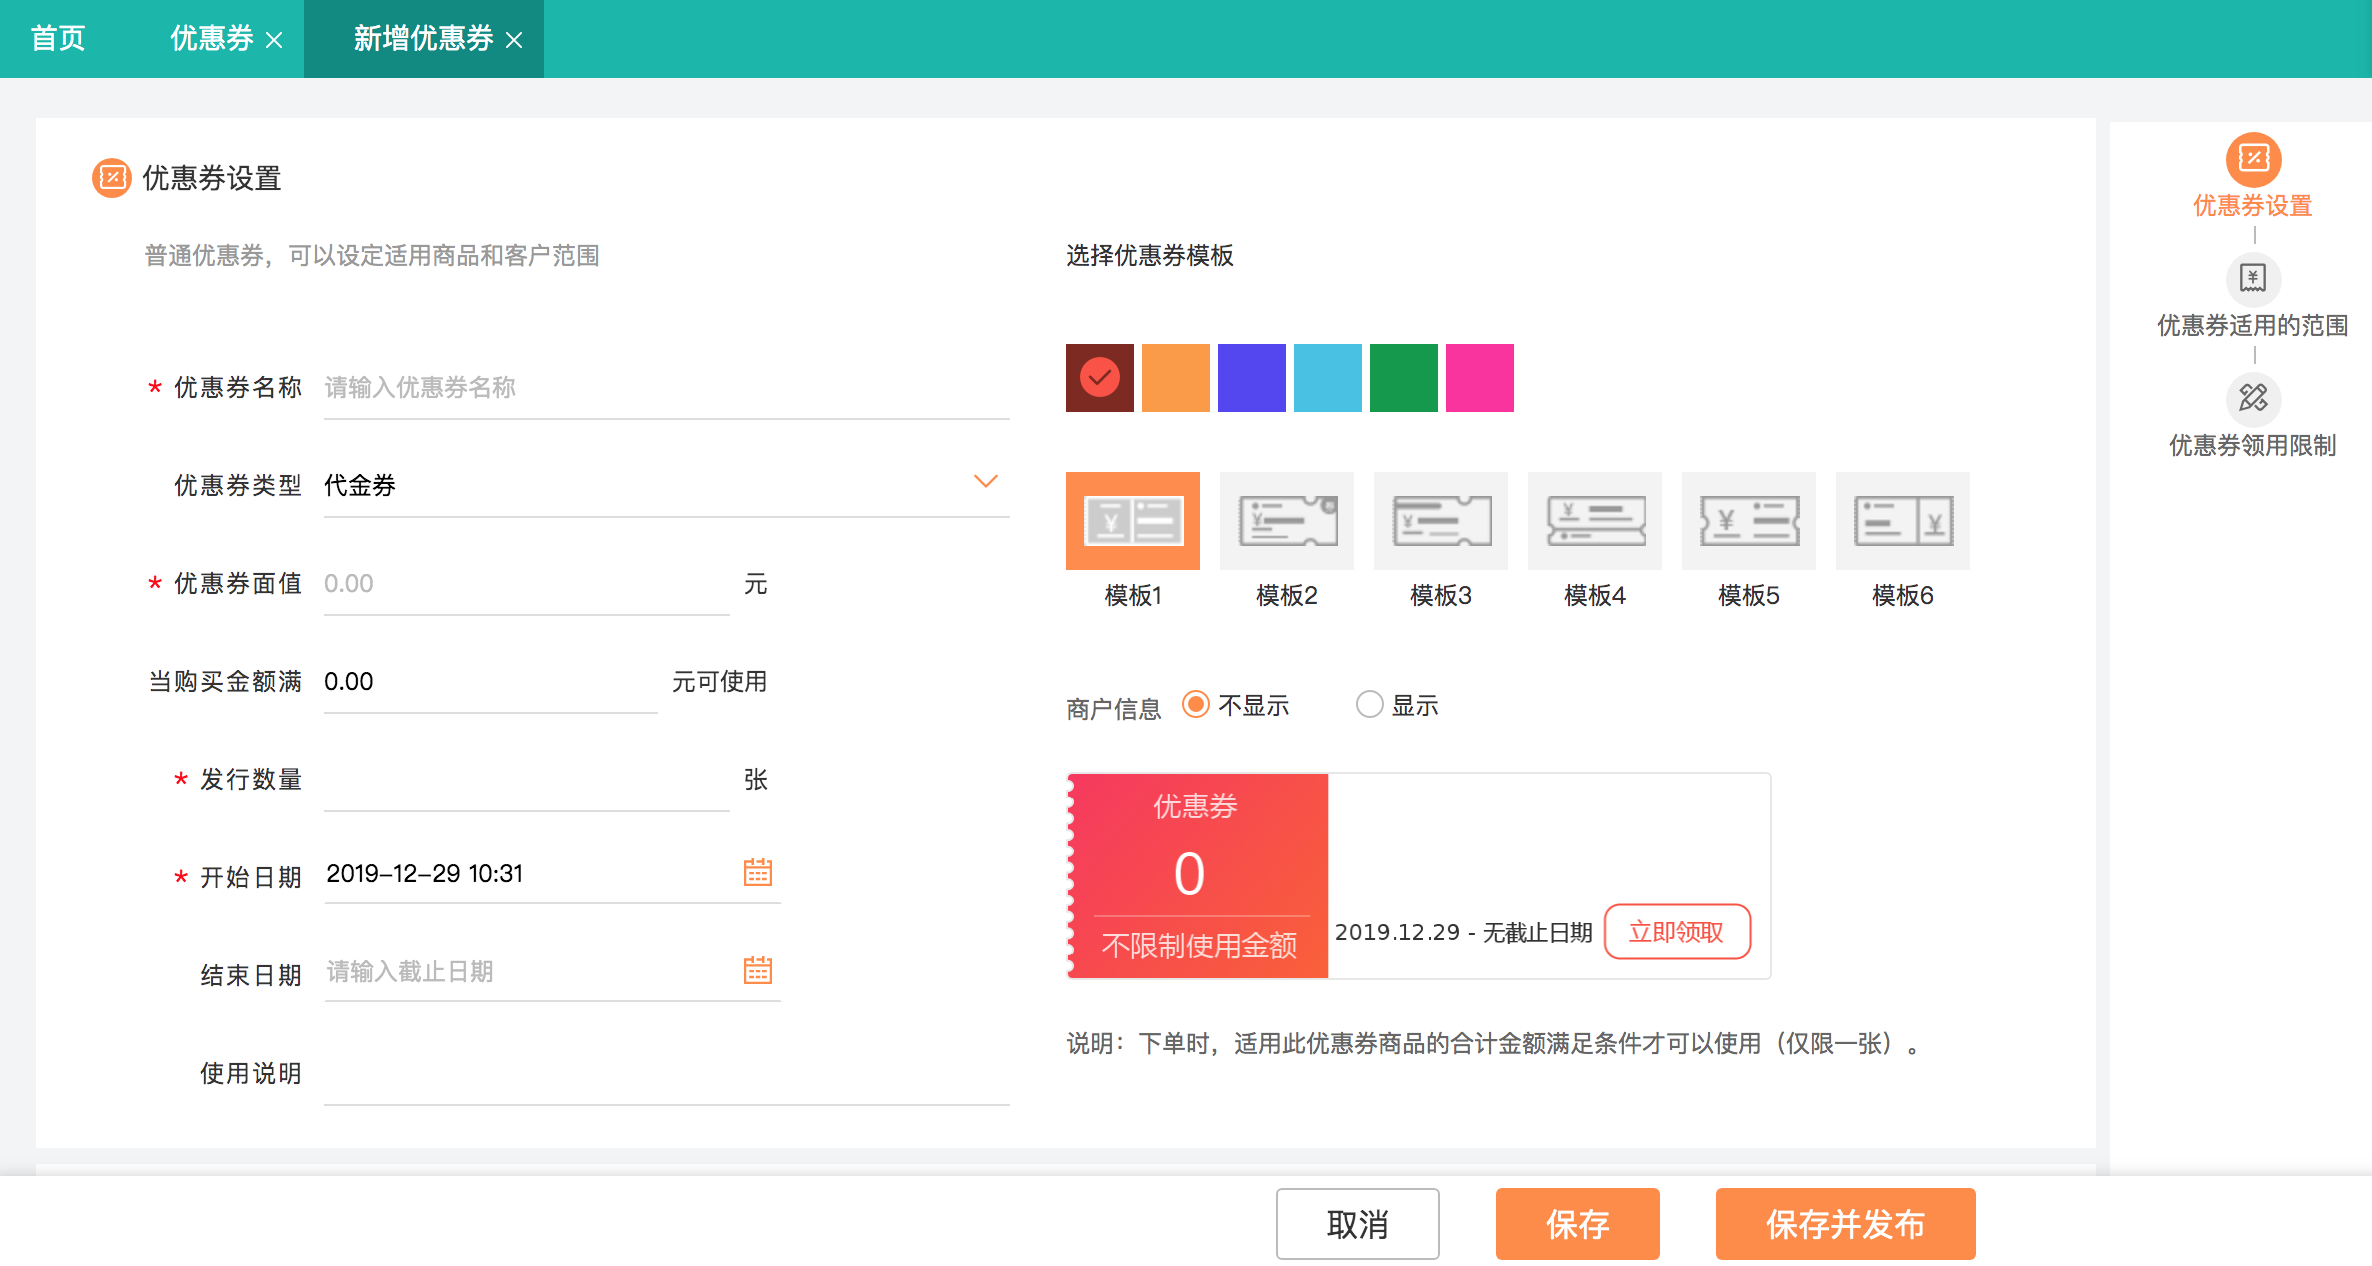Select the red color swatch template
The image size is (2372, 1266).
pos(1098,377)
